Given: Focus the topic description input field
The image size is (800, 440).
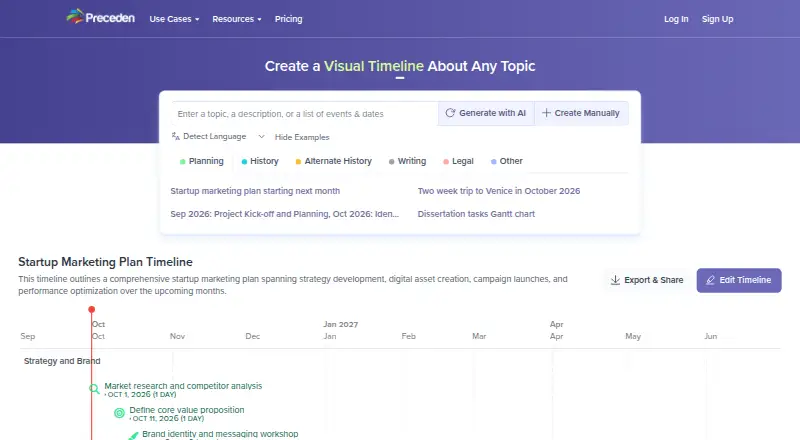Looking at the screenshot, I should pos(305,114).
